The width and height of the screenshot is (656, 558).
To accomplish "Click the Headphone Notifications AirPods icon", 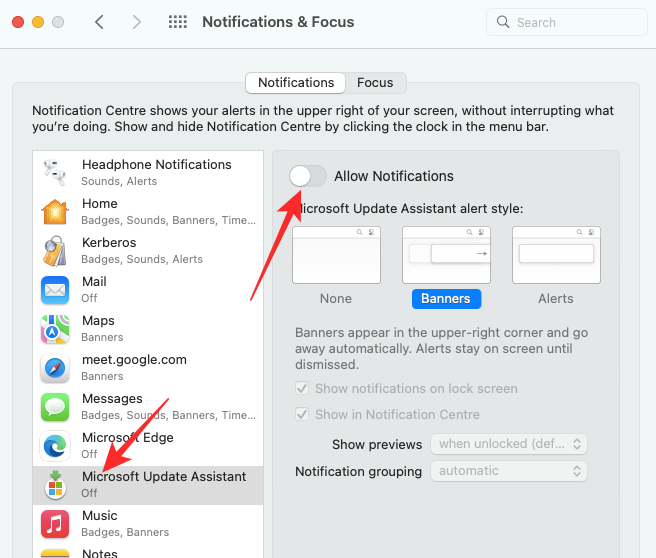I will pos(55,172).
